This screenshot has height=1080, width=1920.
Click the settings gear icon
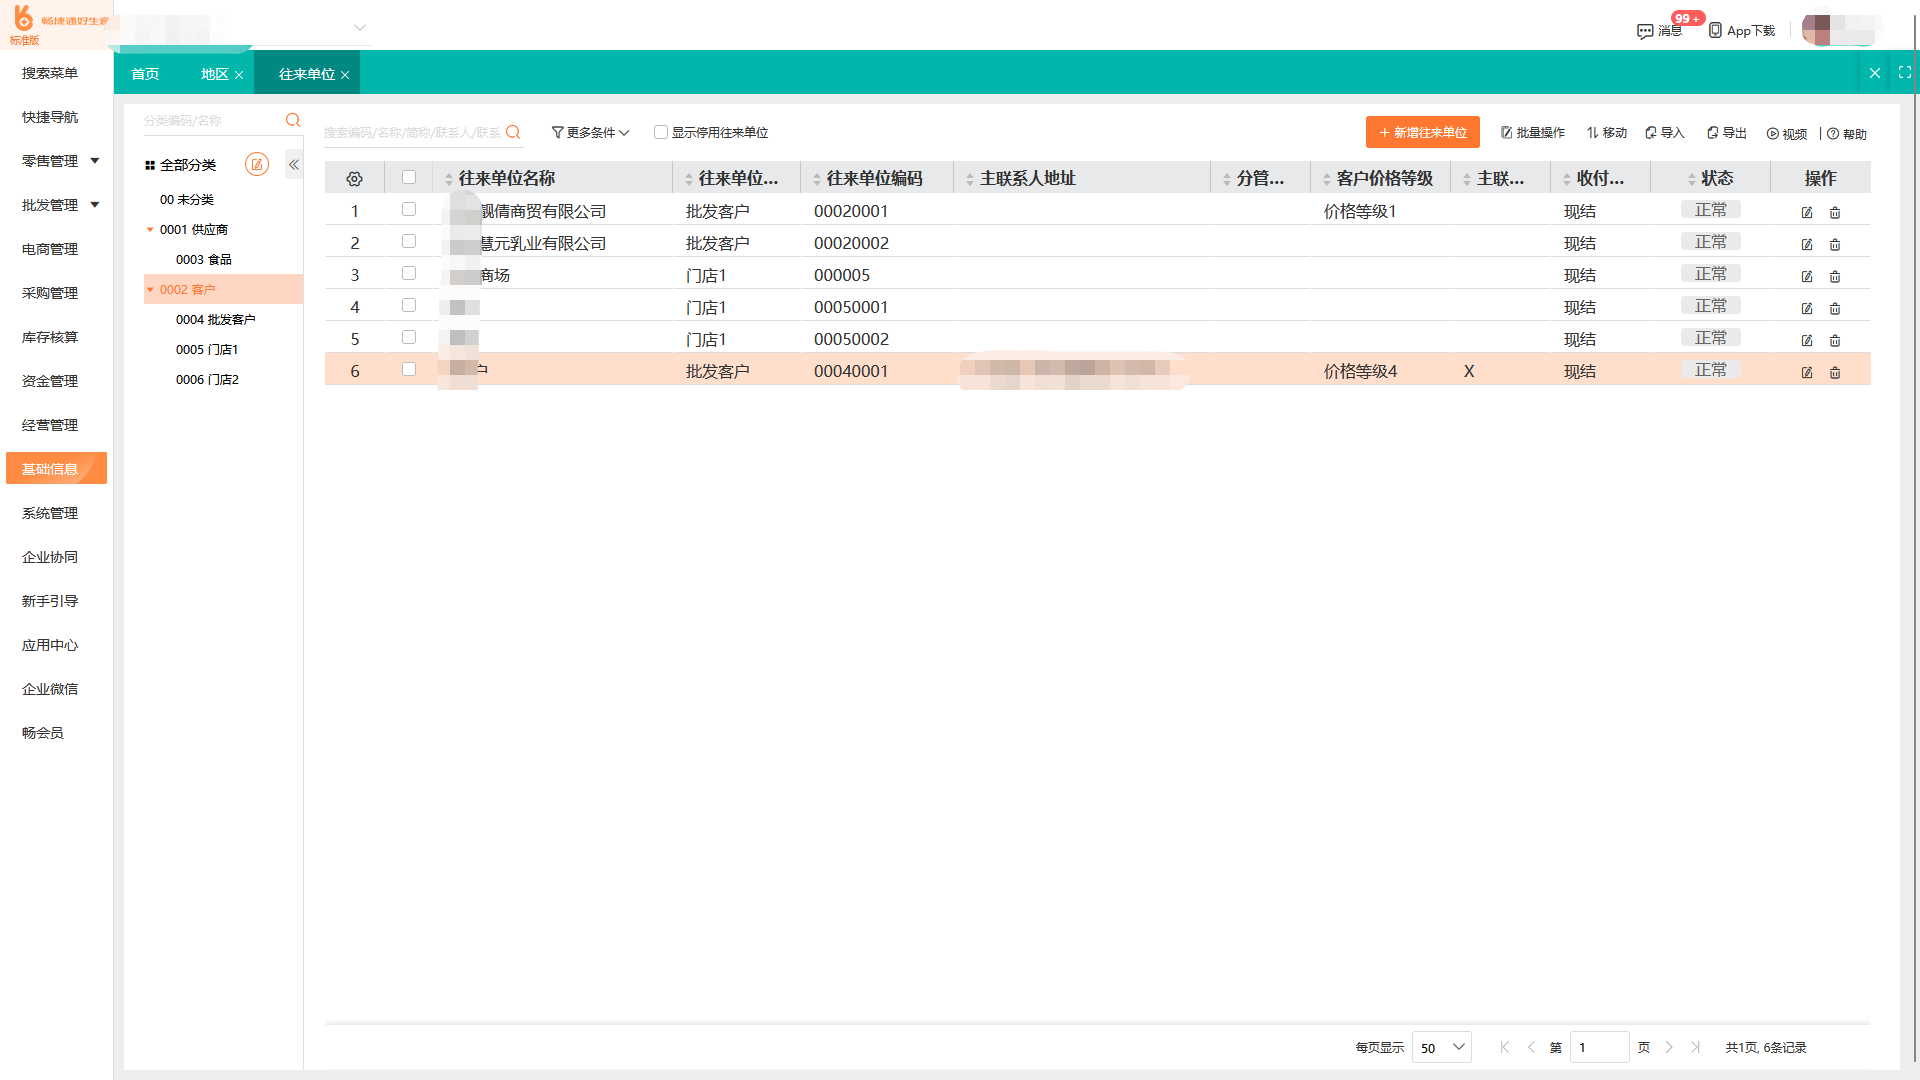tap(355, 178)
